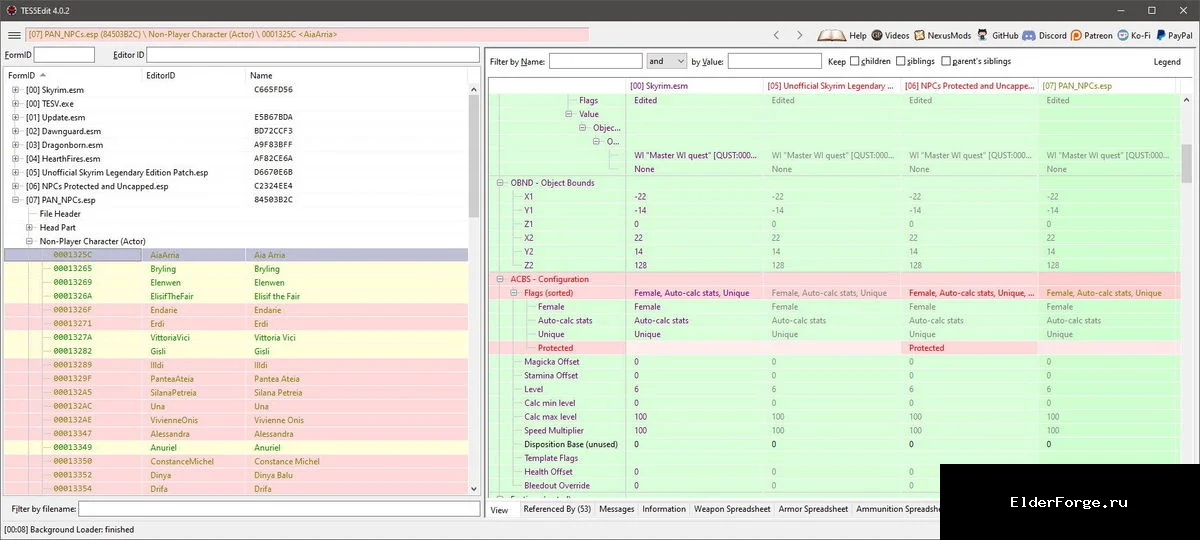1200x540 pixels.
Task: Expand the Dawnguard.esm tree node
Action: coord(15,131)
